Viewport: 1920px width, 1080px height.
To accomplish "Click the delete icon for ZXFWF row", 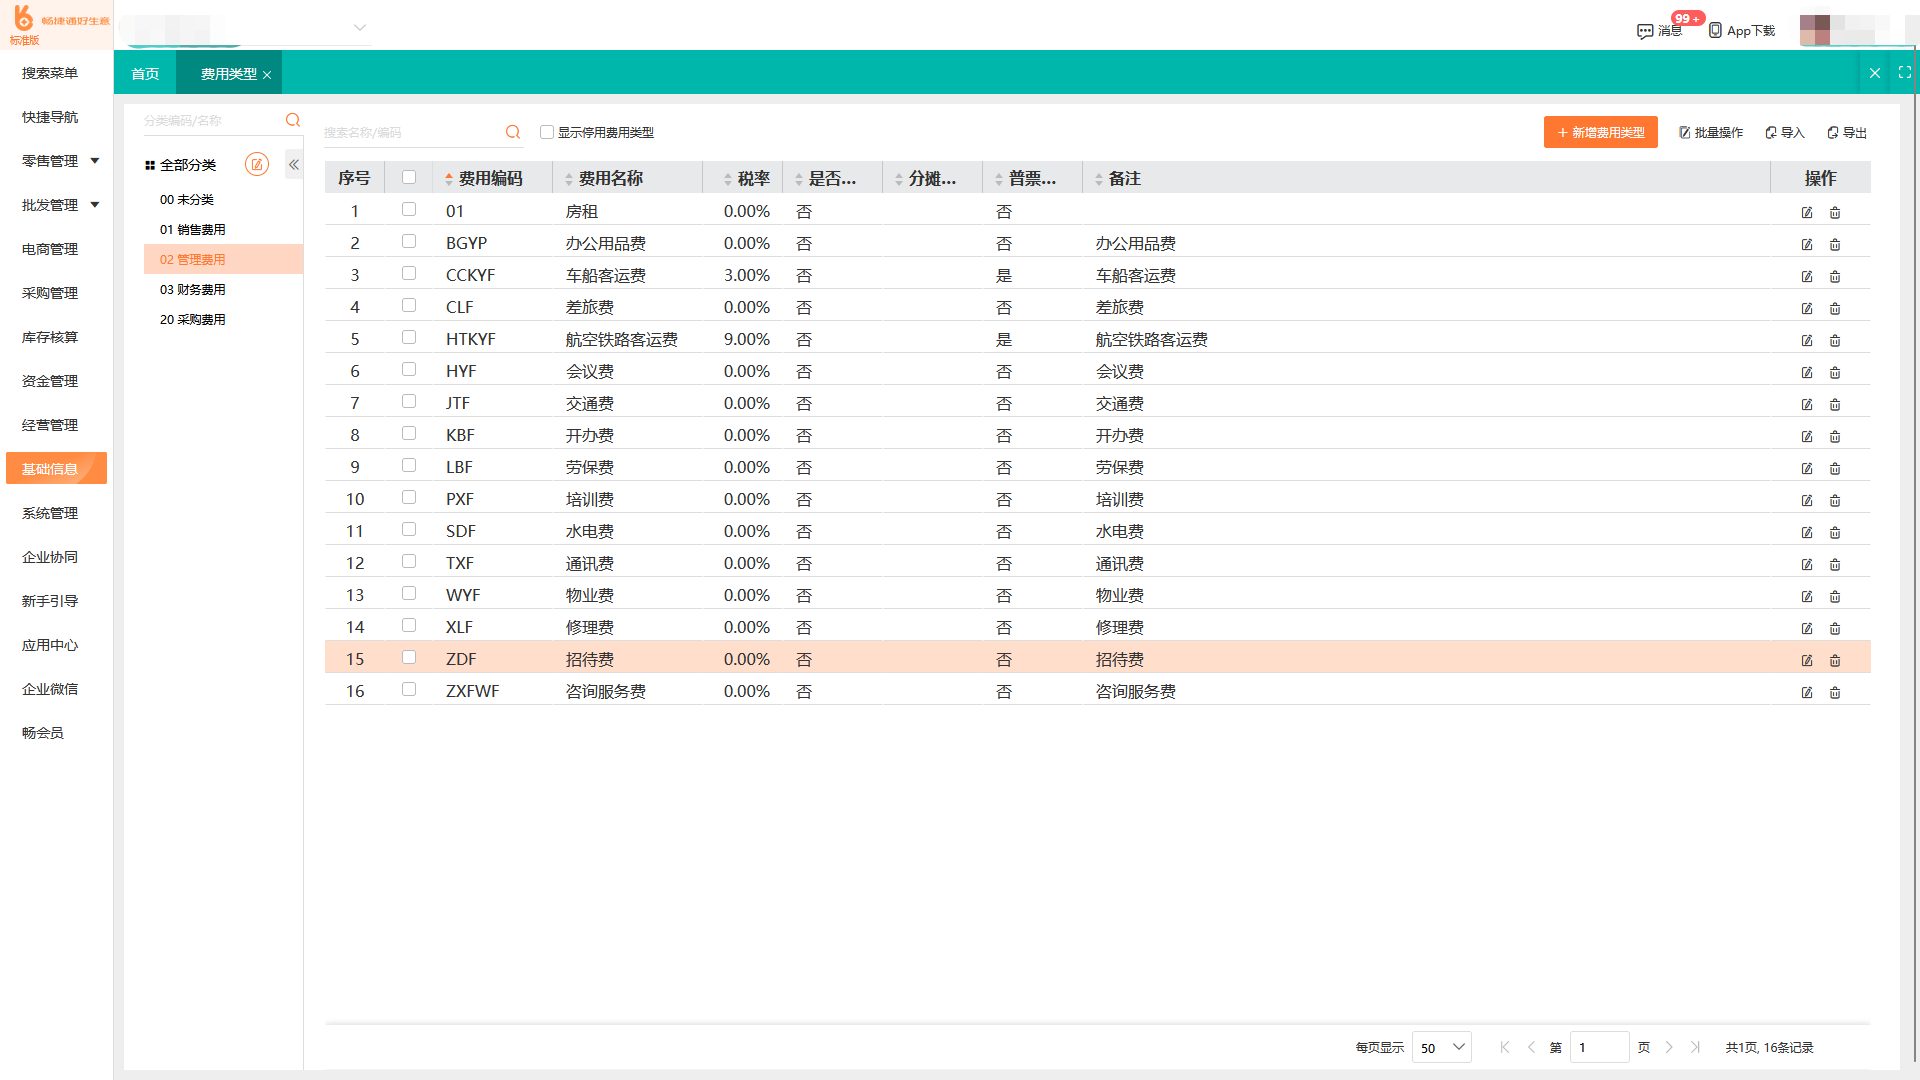I will click(x=1834, y=690).
